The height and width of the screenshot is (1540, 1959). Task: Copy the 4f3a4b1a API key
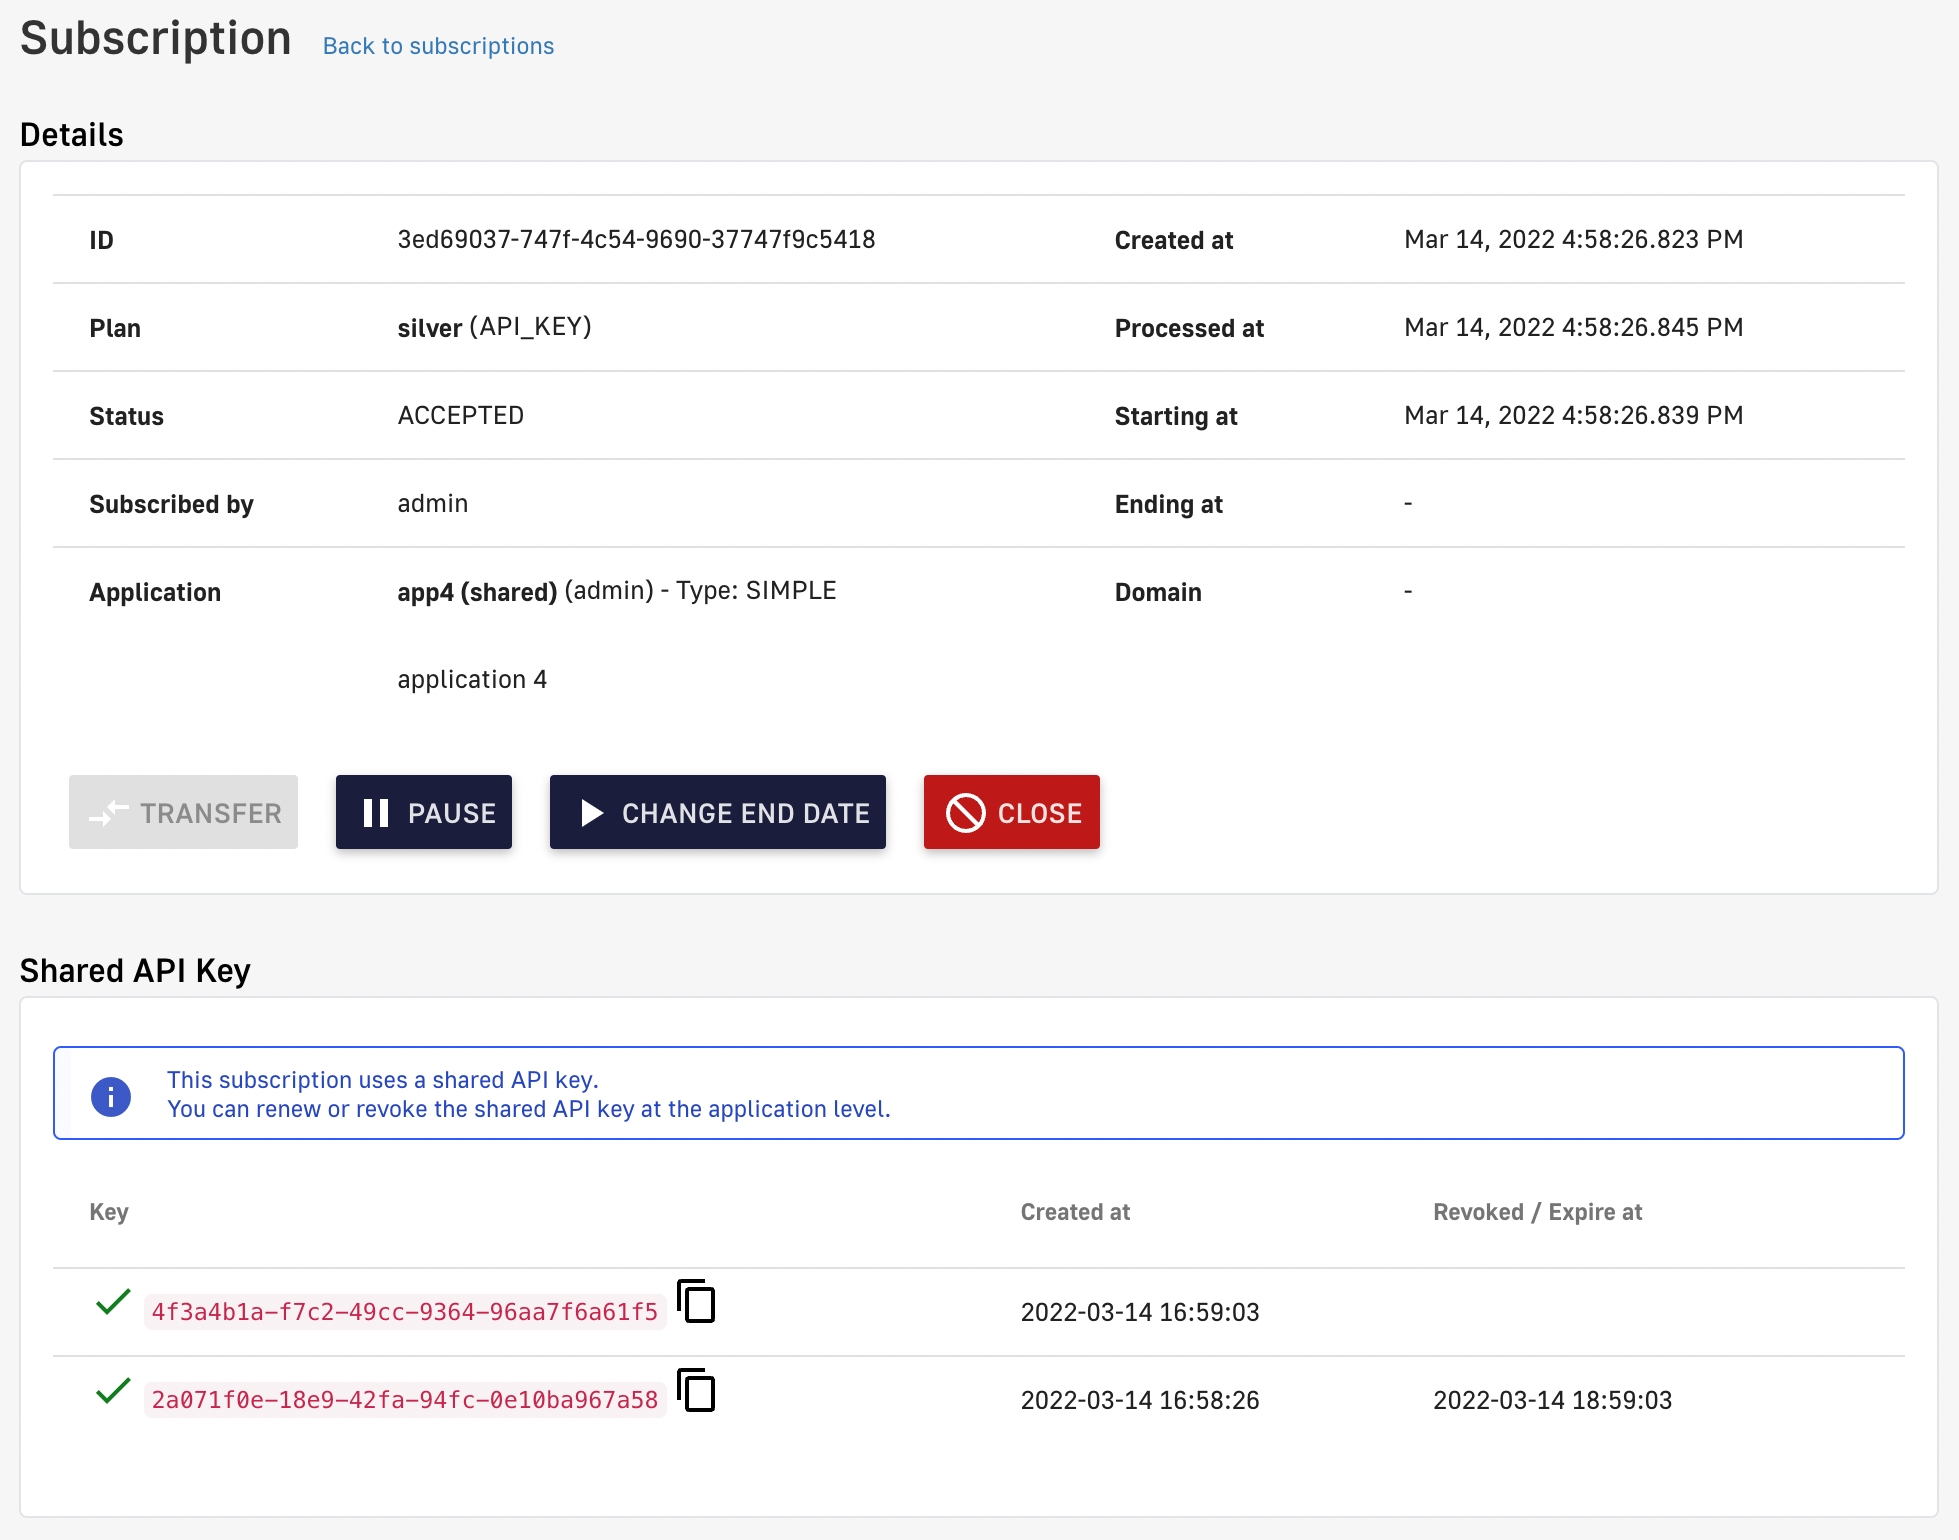(696, 1302)
